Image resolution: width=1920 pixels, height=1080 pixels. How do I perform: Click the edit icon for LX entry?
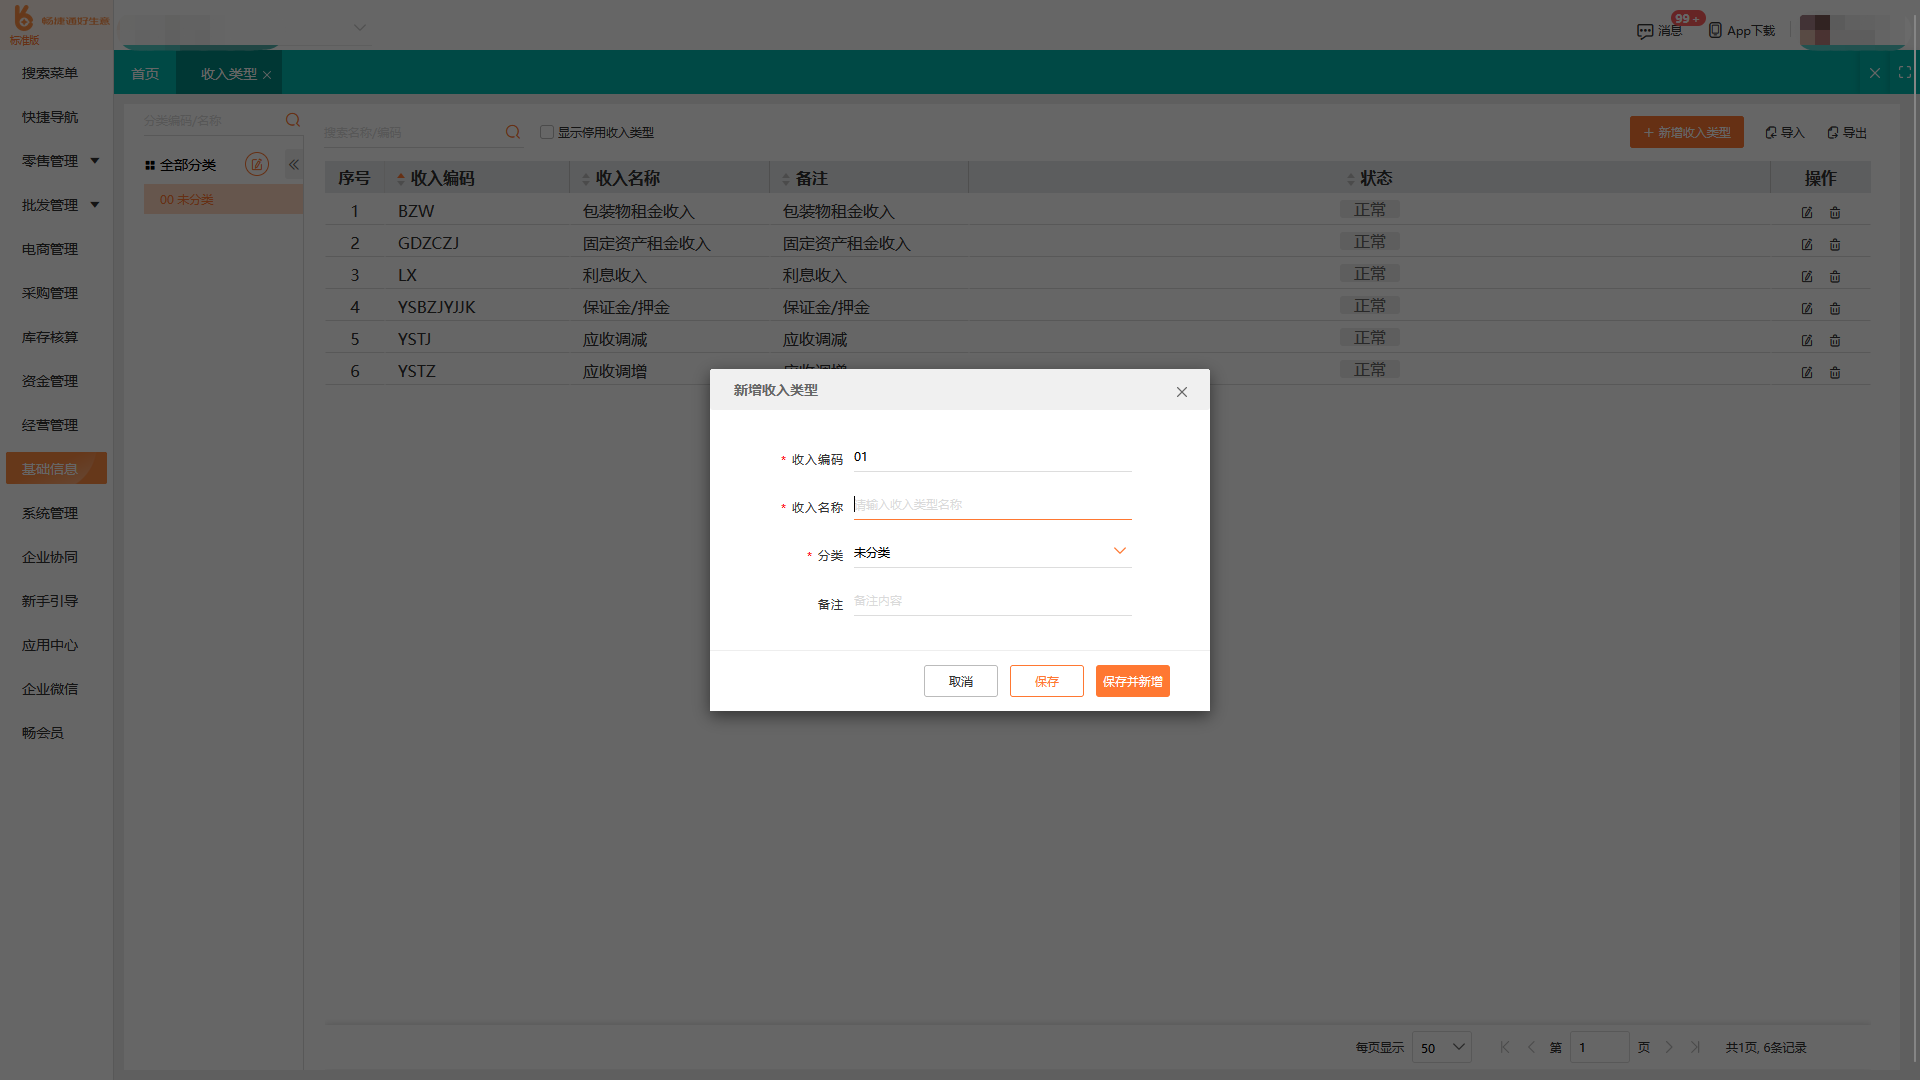1807,276
